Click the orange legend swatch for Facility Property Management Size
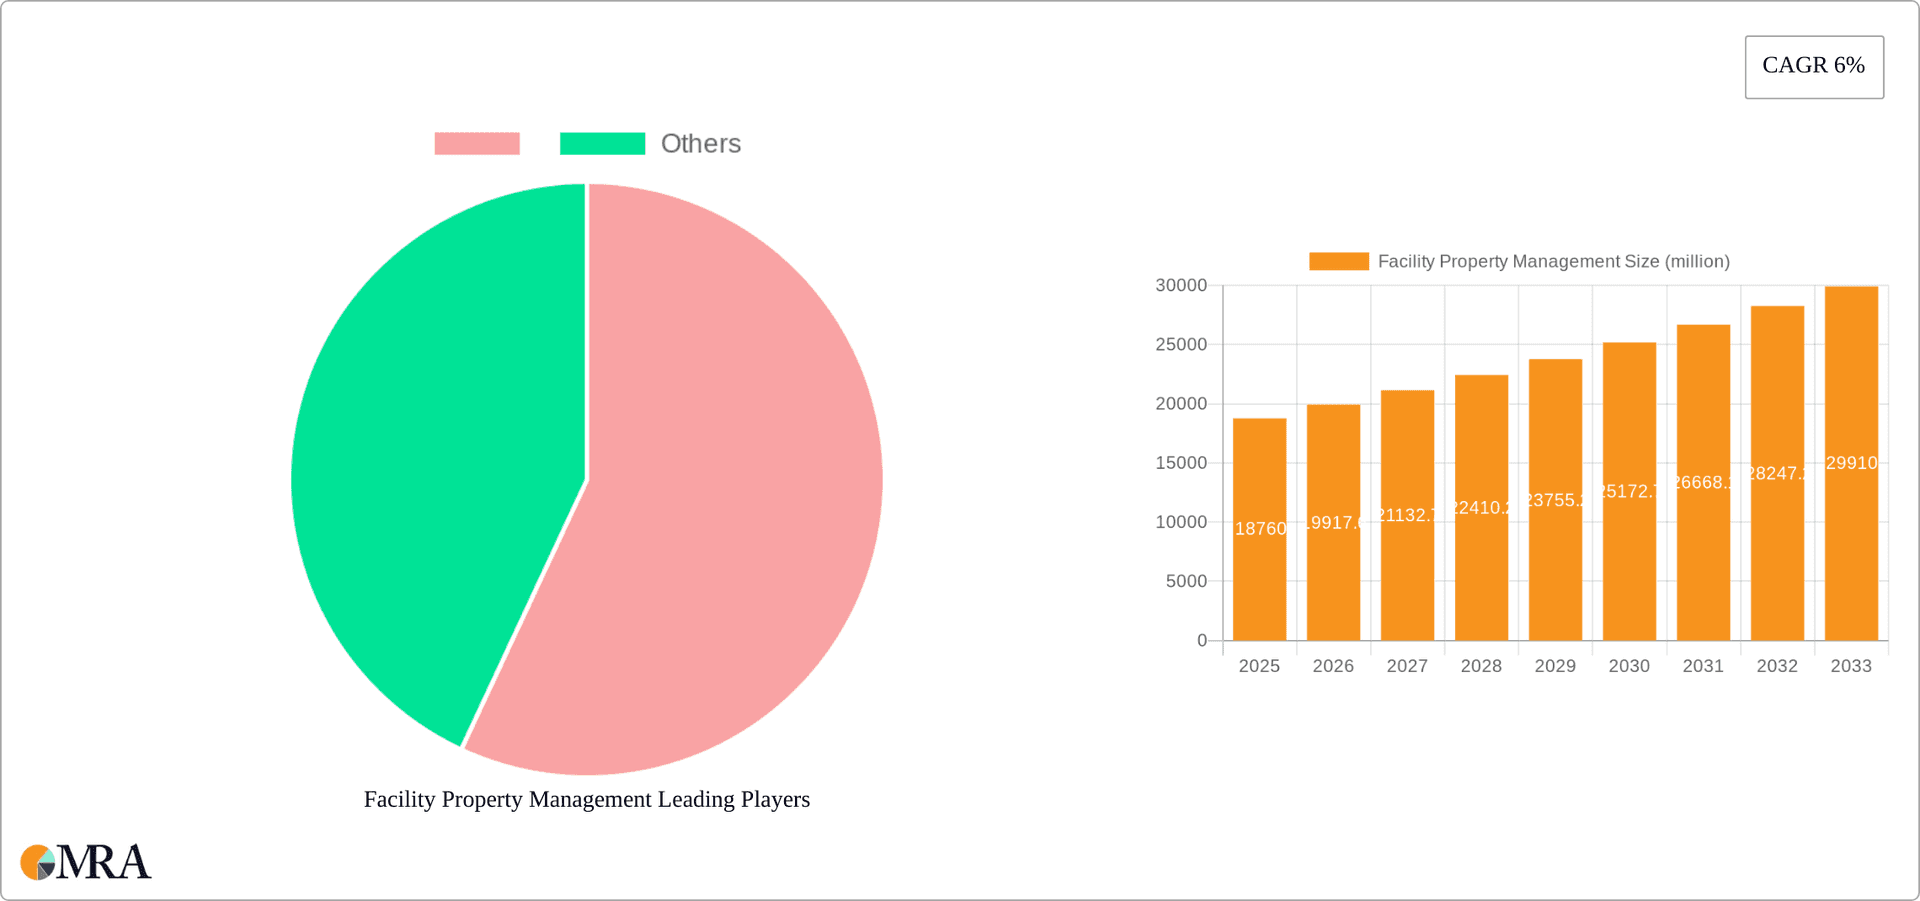Screen dimensions: 1920x901 (1339, 261)
